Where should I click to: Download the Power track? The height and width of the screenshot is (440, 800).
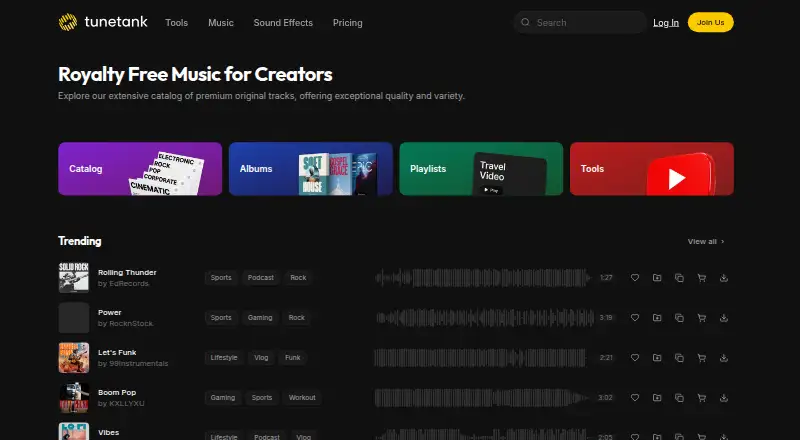pos(723,317)
